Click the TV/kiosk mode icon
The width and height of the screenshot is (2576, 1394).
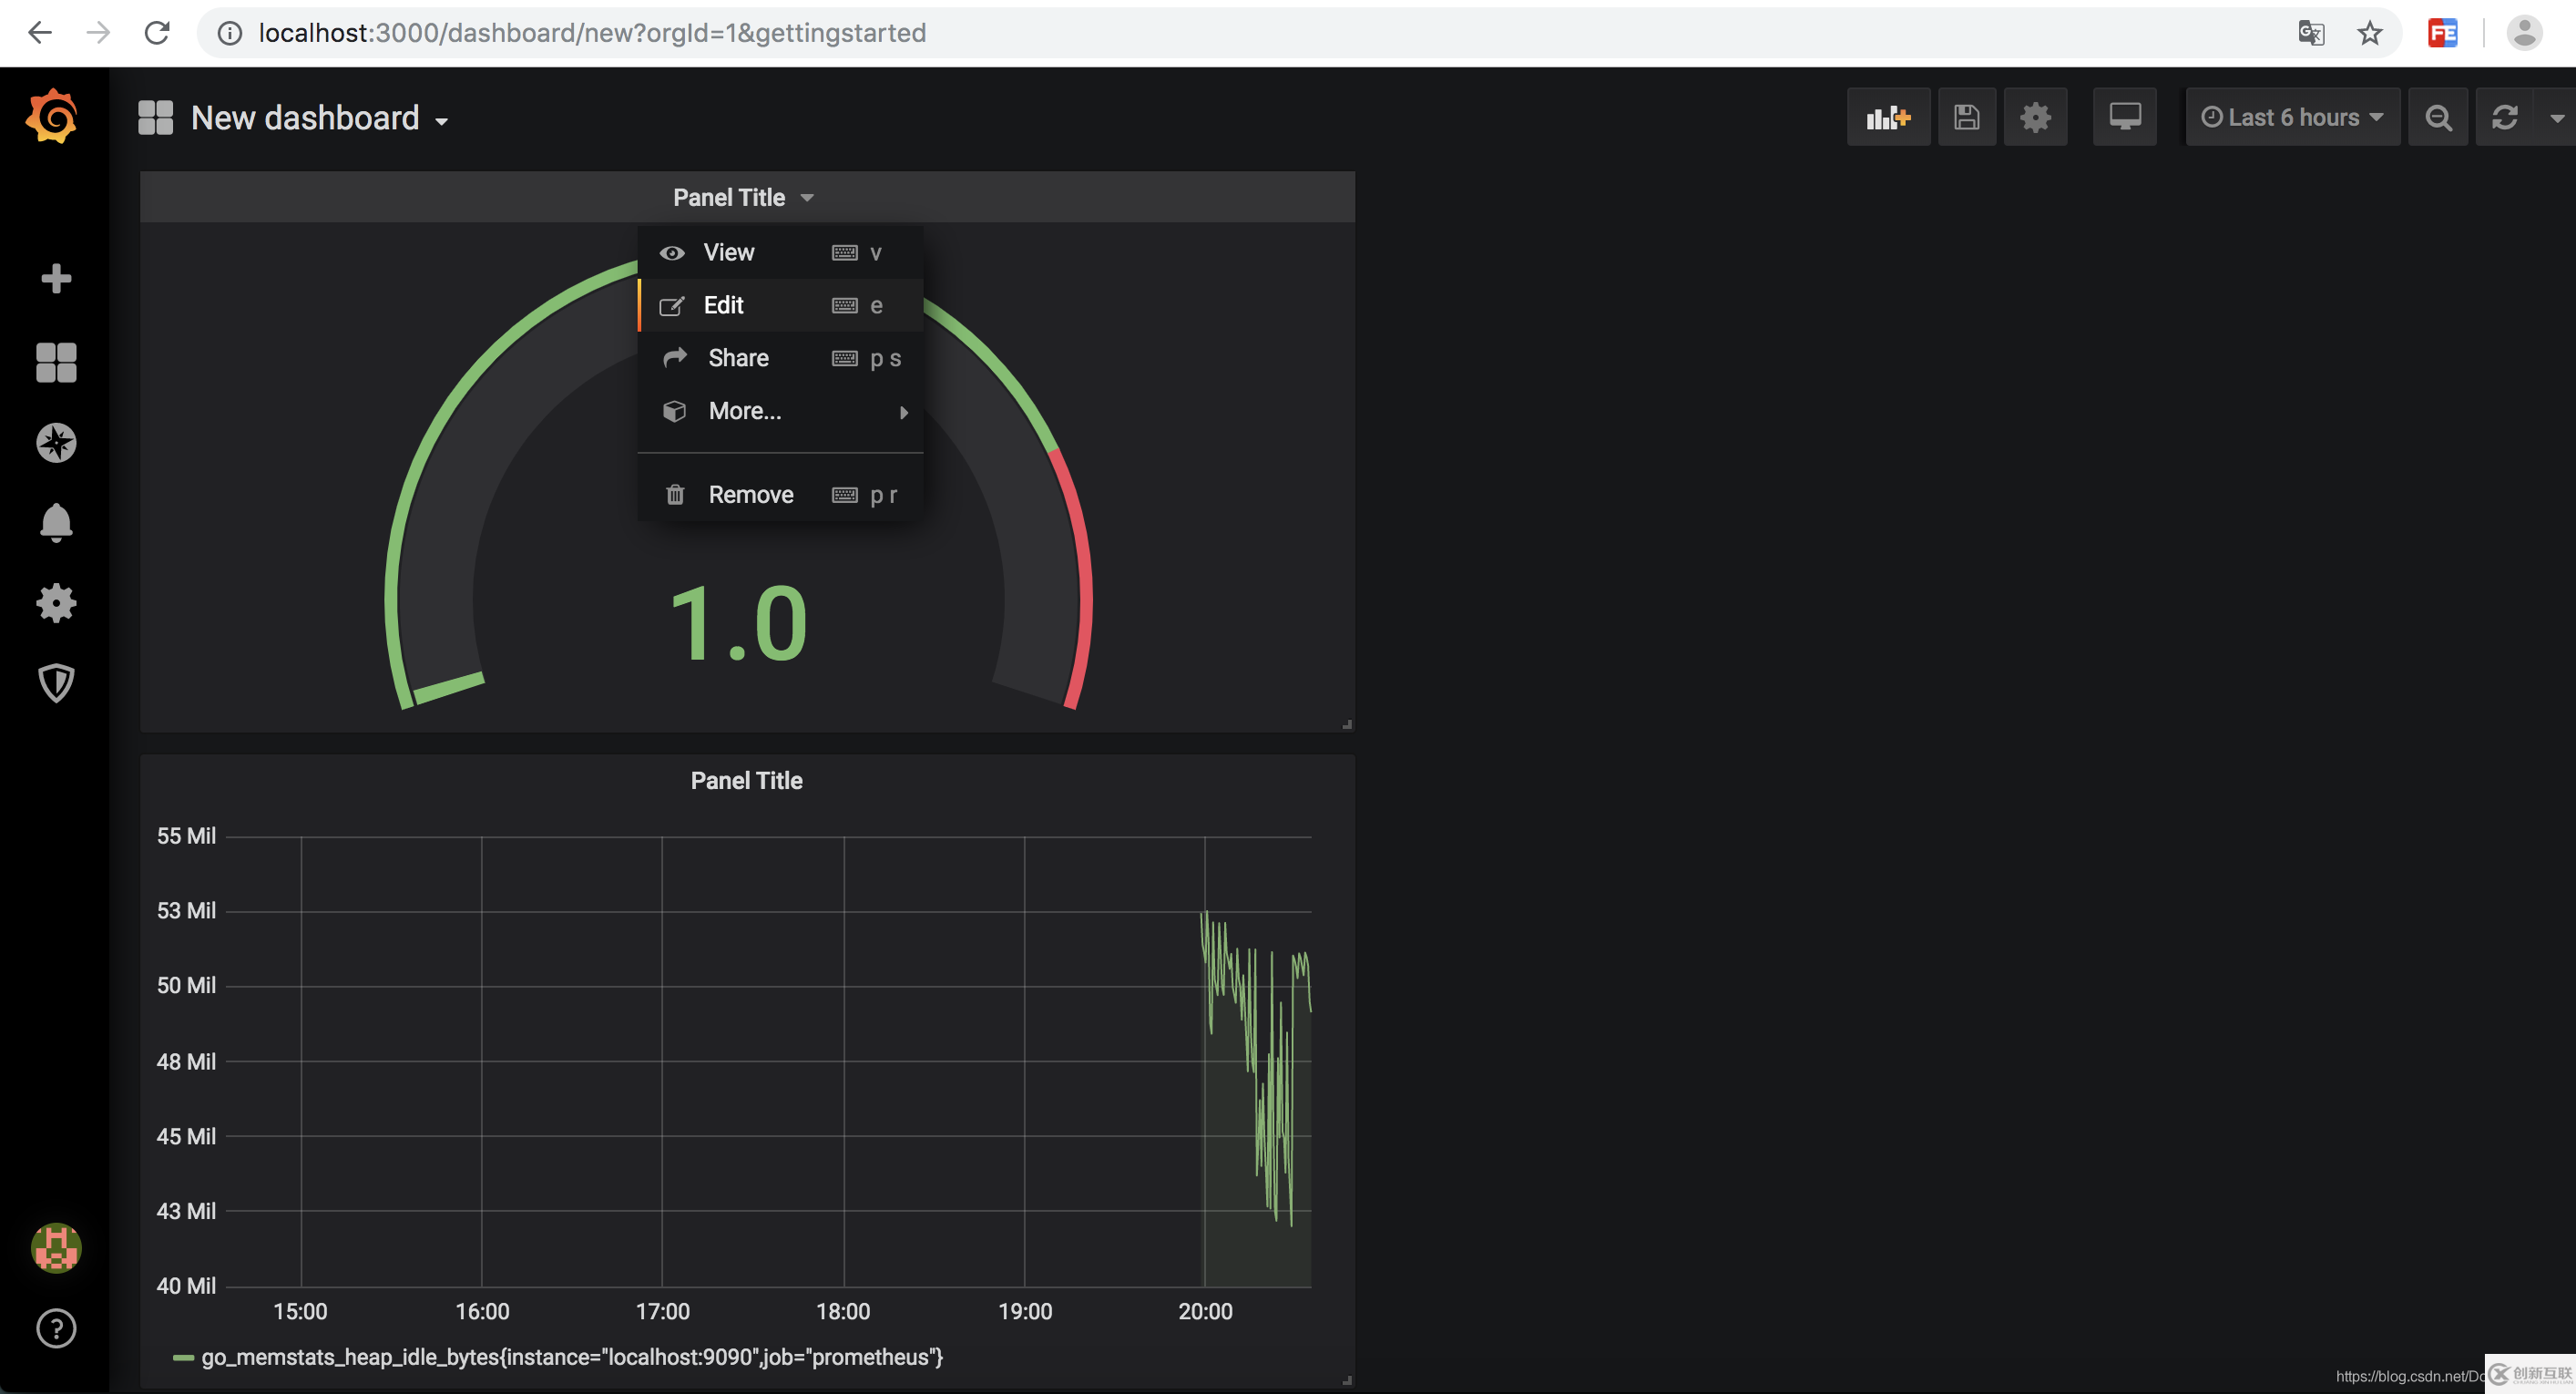2126,117
